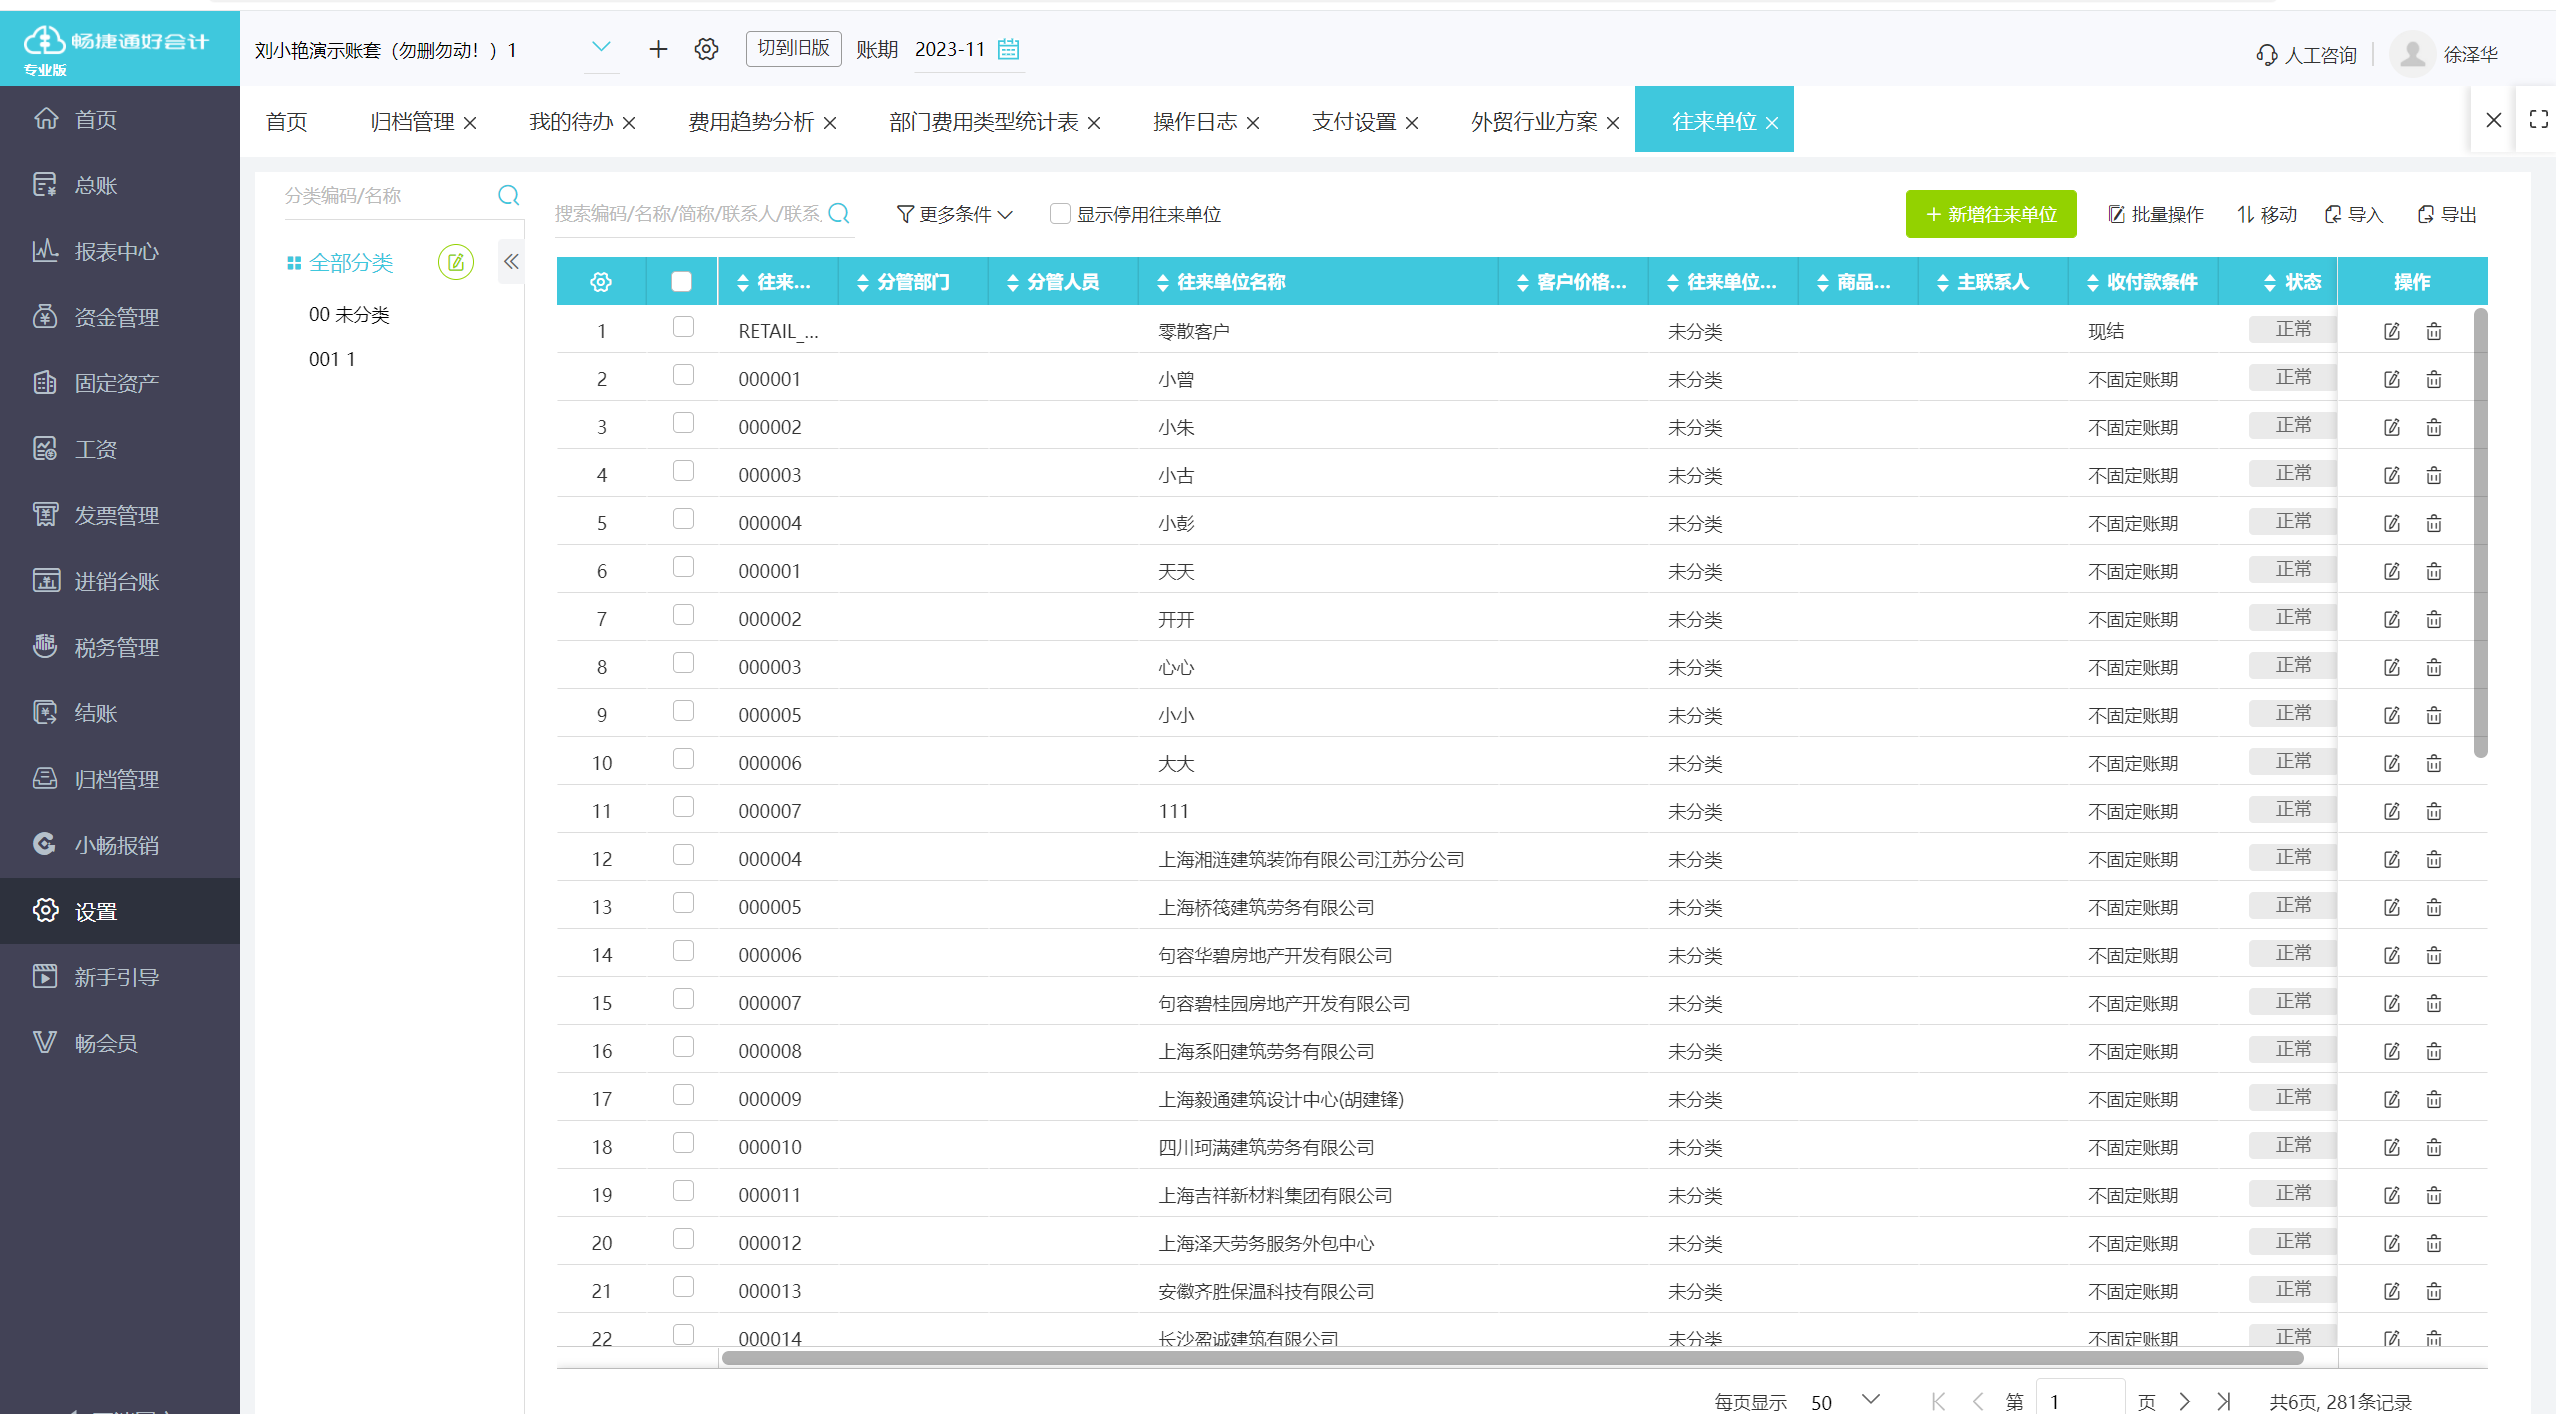Toggle 显示停用往来单位 checkbox
This screenshot has width=2556, height=1414.
pos(1059,212)
